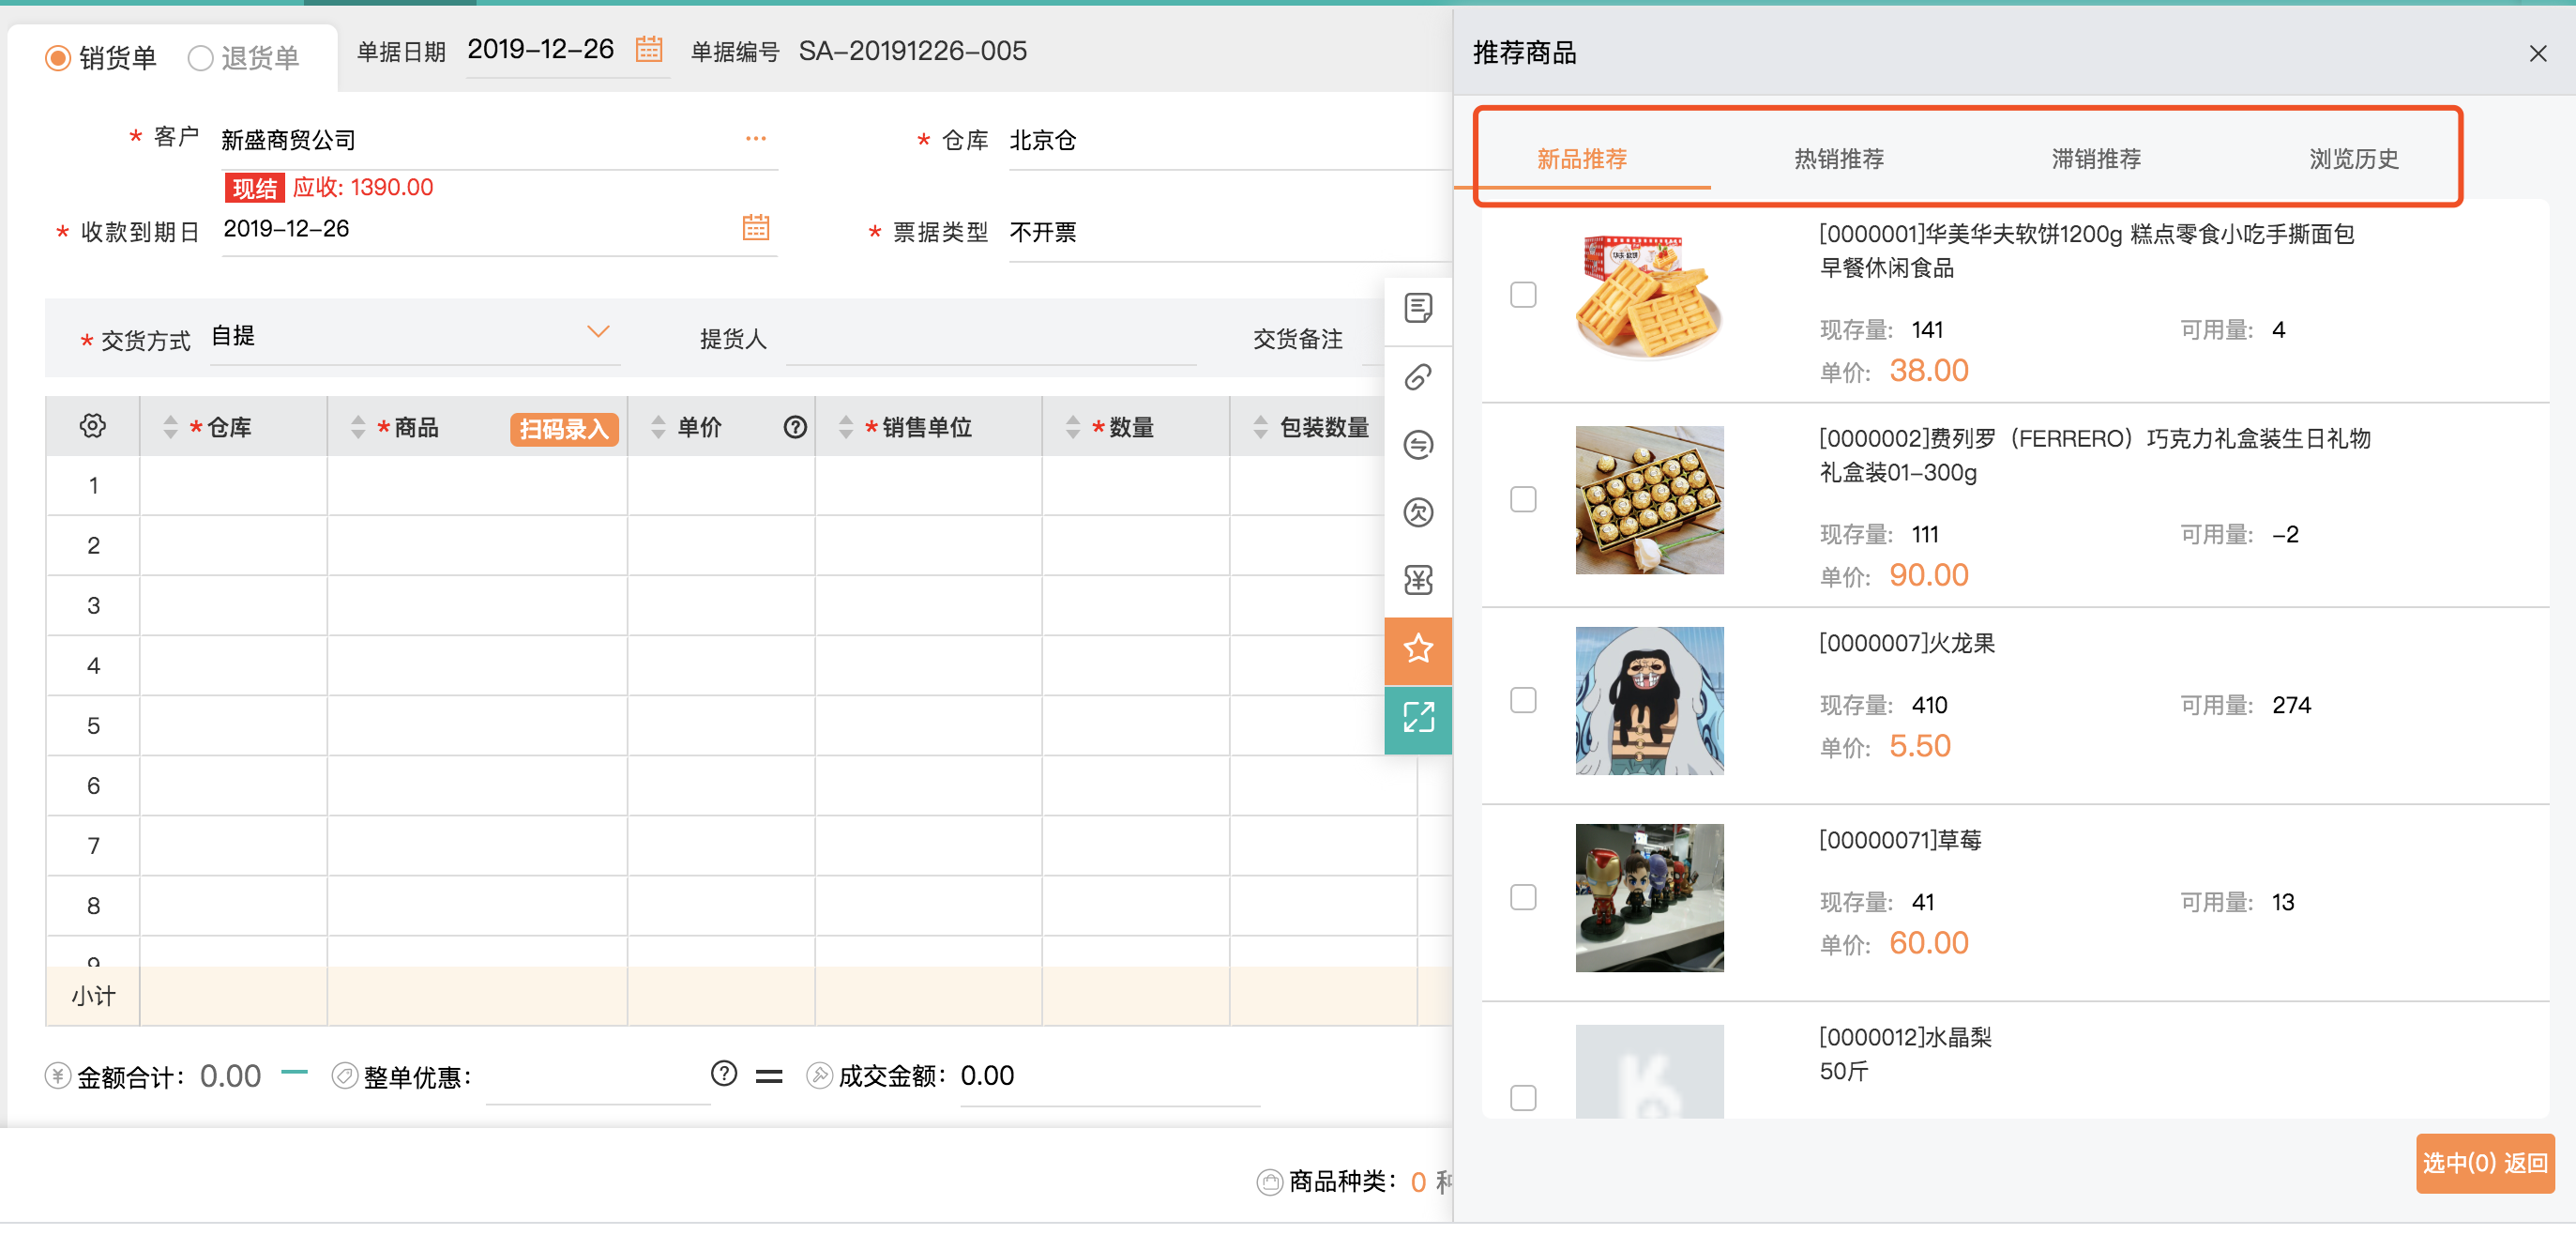The width and height of the screenshot is (2576, 1235).
Task: Click the star/favorite icon on sidebar
Action: click(x=1417, y=649)
